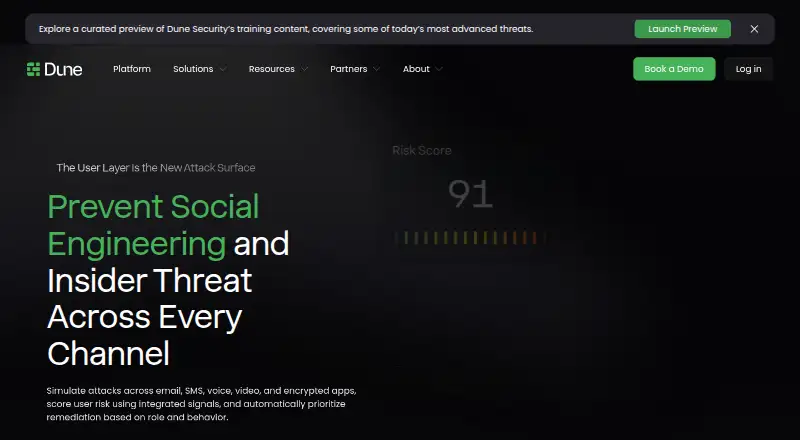The image size is (800, 440).
Task: Click the Dune logo icon
Action: coord(33,69)
